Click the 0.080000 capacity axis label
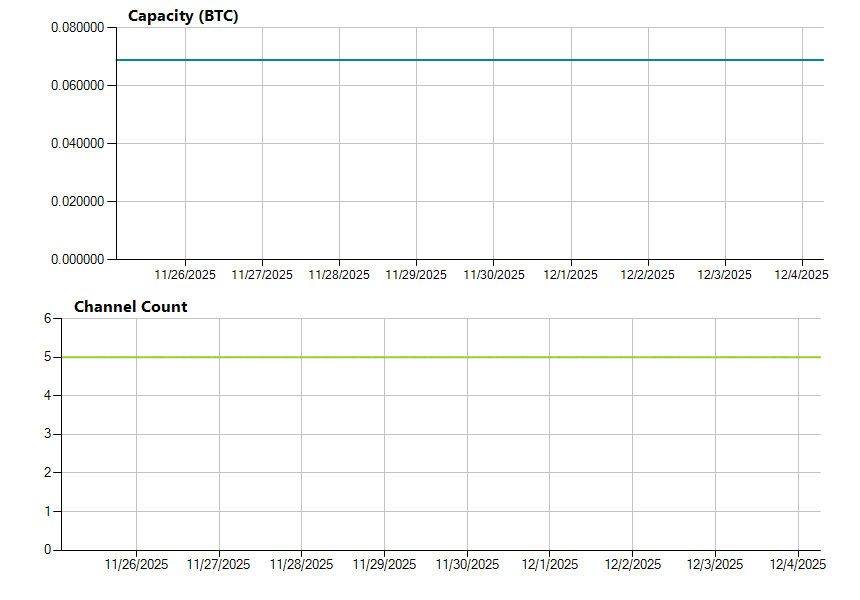This screenshot has height=600, width=860. coord(78,28)
